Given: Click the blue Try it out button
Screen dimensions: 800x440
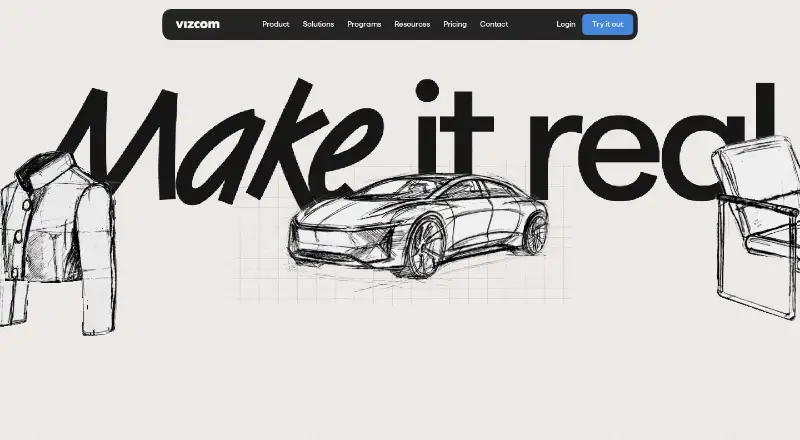Looking at the screenshot, I should [x=607, y=25].
